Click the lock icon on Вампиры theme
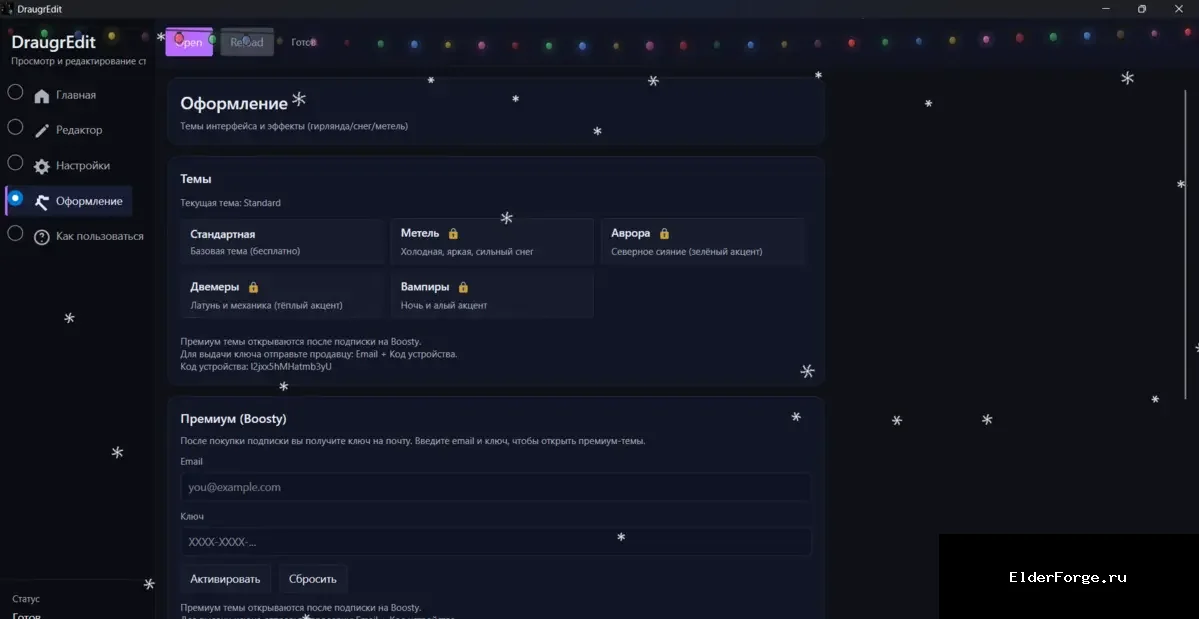The height and width of the screenshot is (619, 1199). pos(463,287)
